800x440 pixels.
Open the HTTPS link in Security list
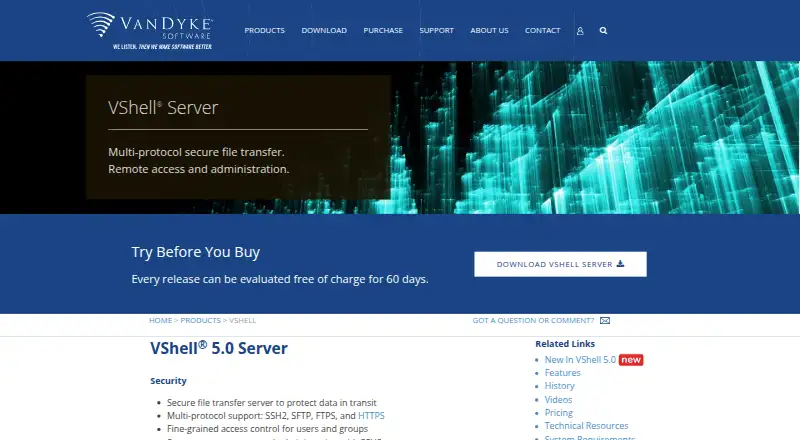click(371, 416)
